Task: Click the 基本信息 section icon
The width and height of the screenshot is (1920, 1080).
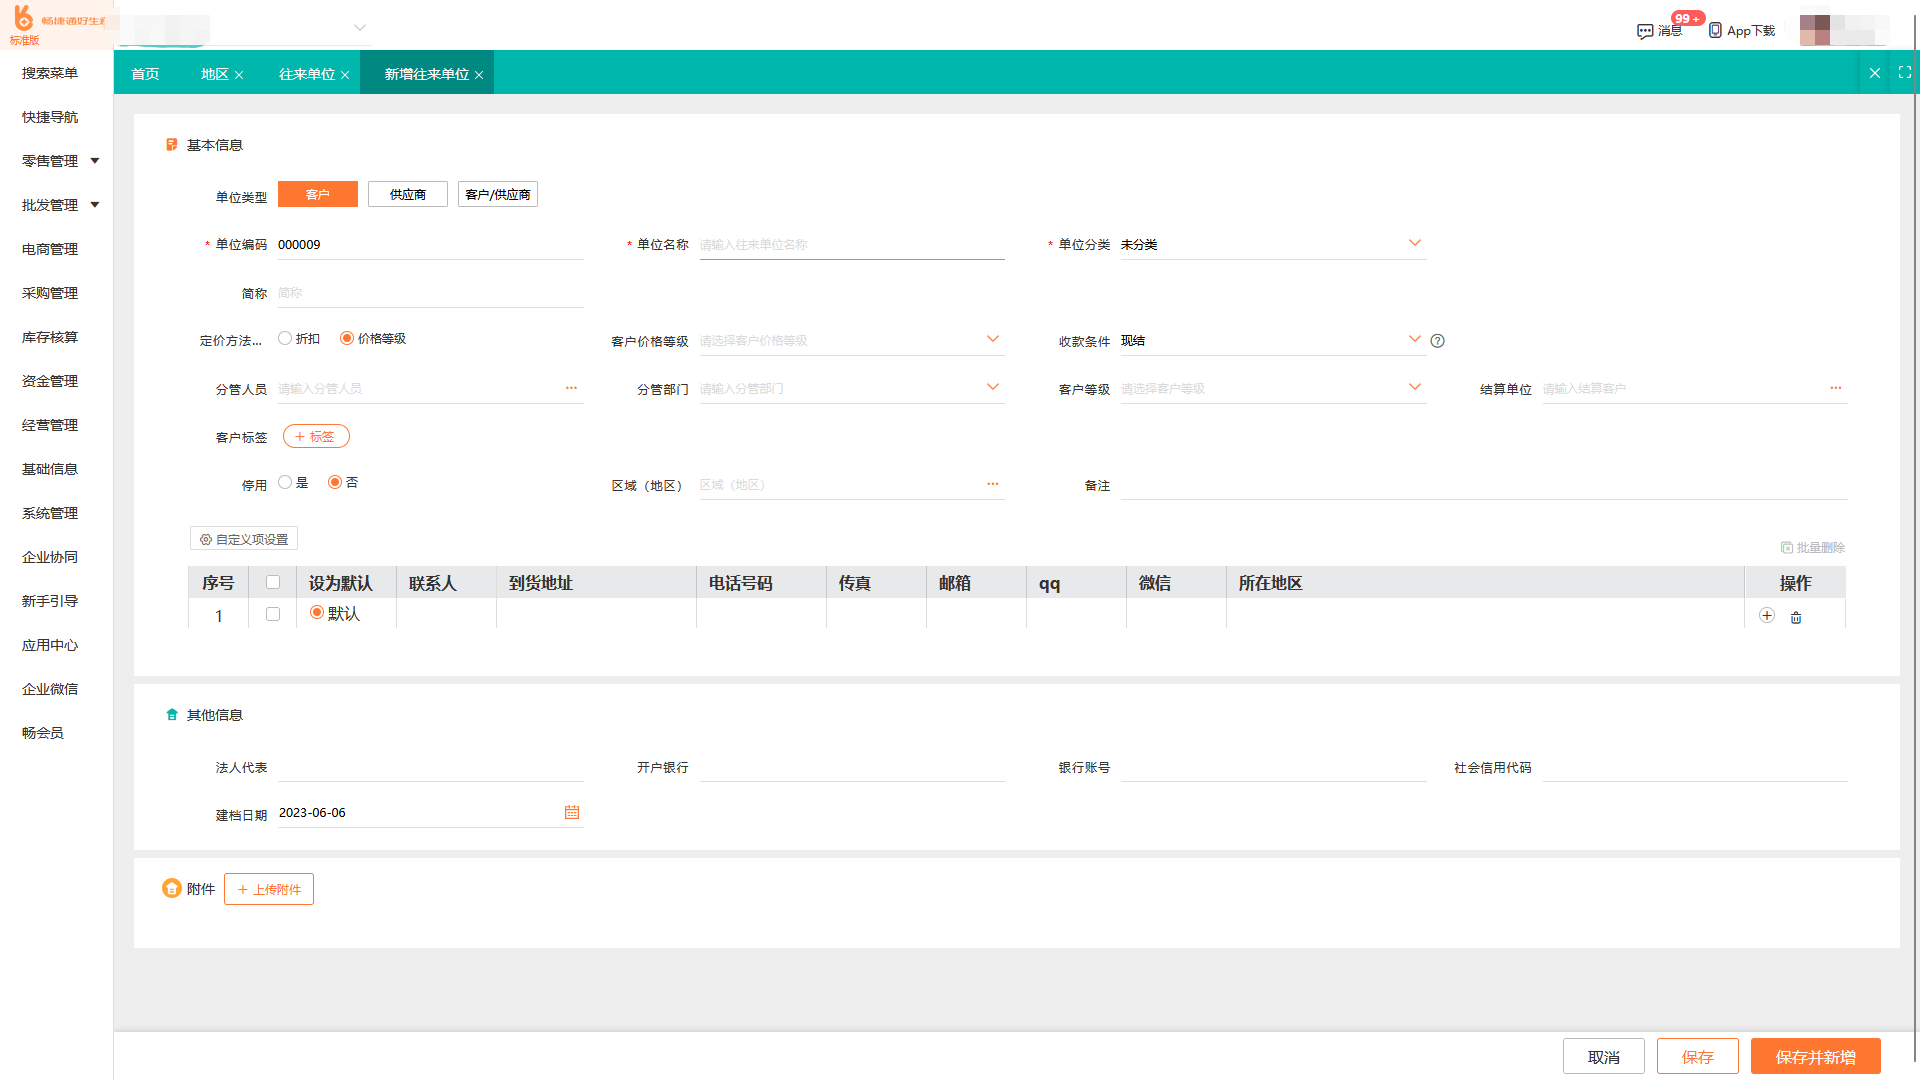Action: 173,144
